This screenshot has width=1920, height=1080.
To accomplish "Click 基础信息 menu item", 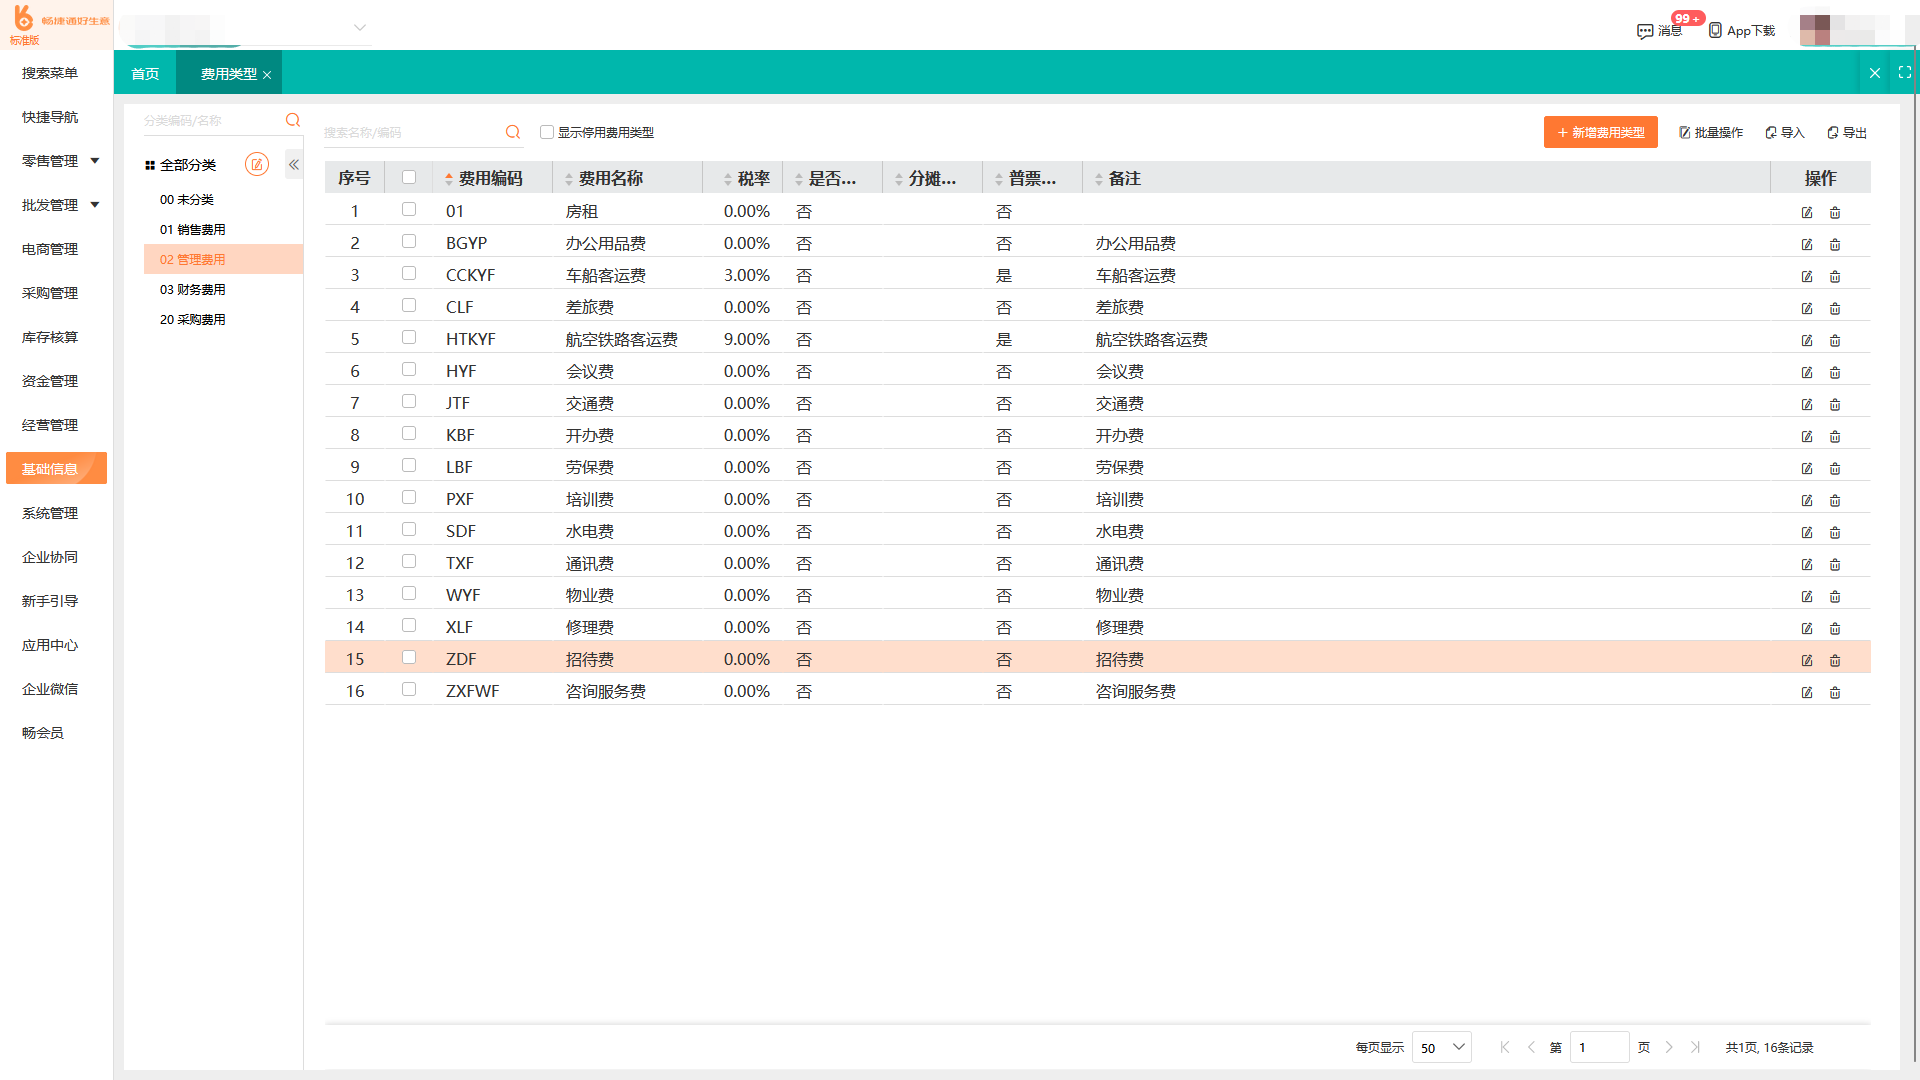I will tap(53, 468).
